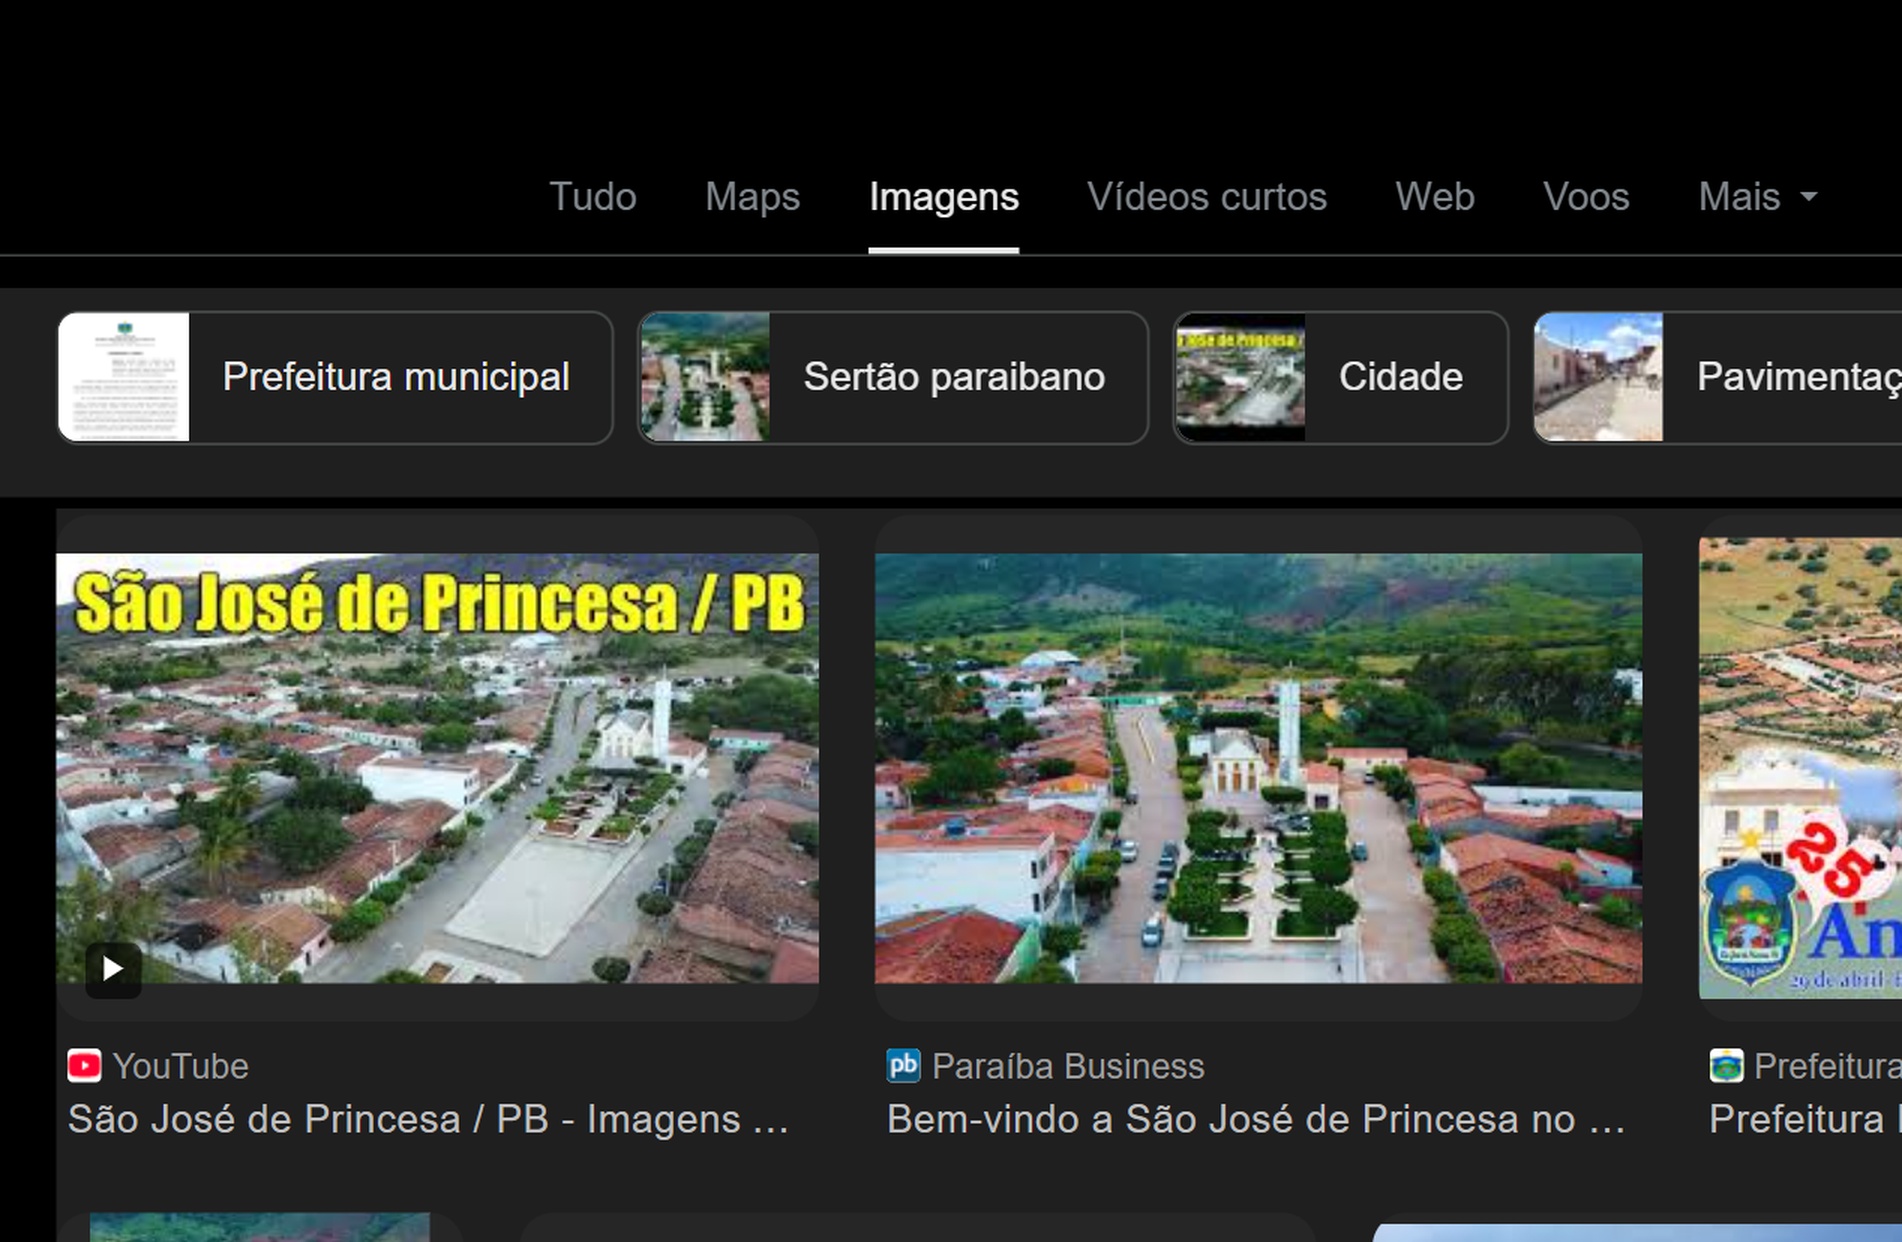Click the Paraíba Business favicon
1902x1242 pixels.
tap(903, 1066)
